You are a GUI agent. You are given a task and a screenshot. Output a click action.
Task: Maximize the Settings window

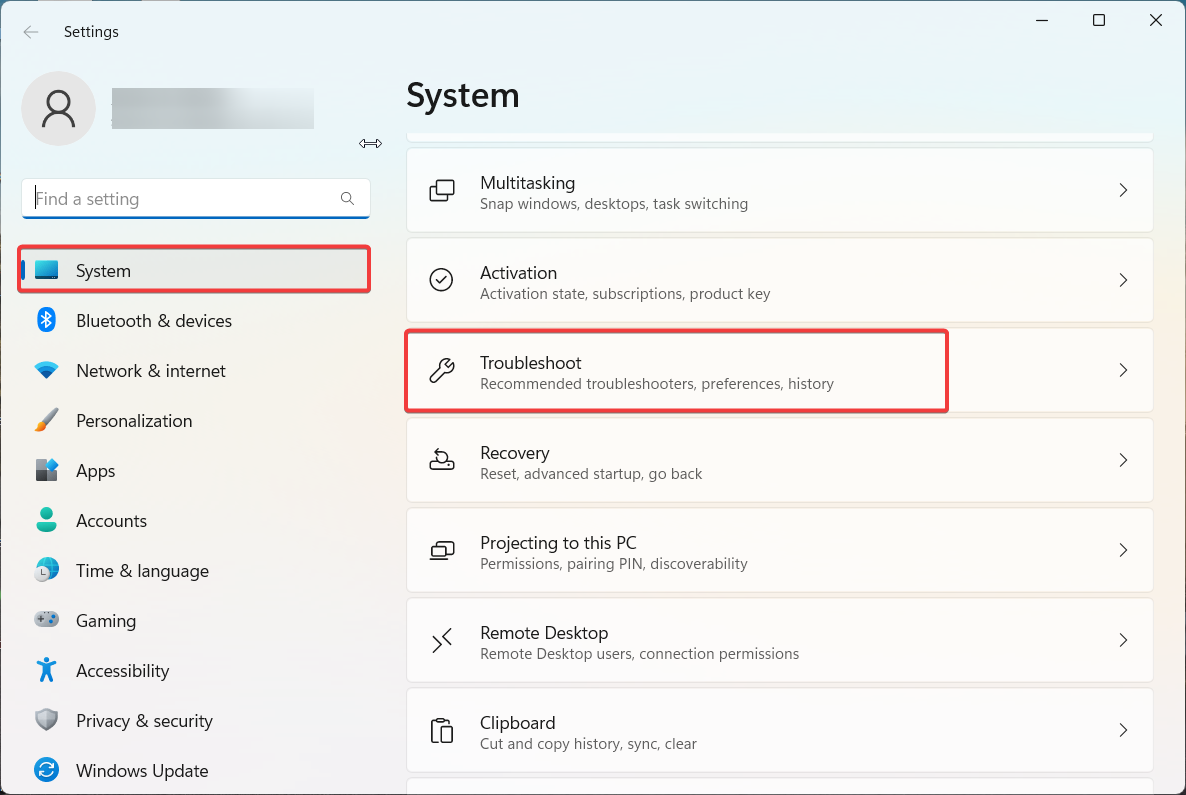click(1098, 20)
